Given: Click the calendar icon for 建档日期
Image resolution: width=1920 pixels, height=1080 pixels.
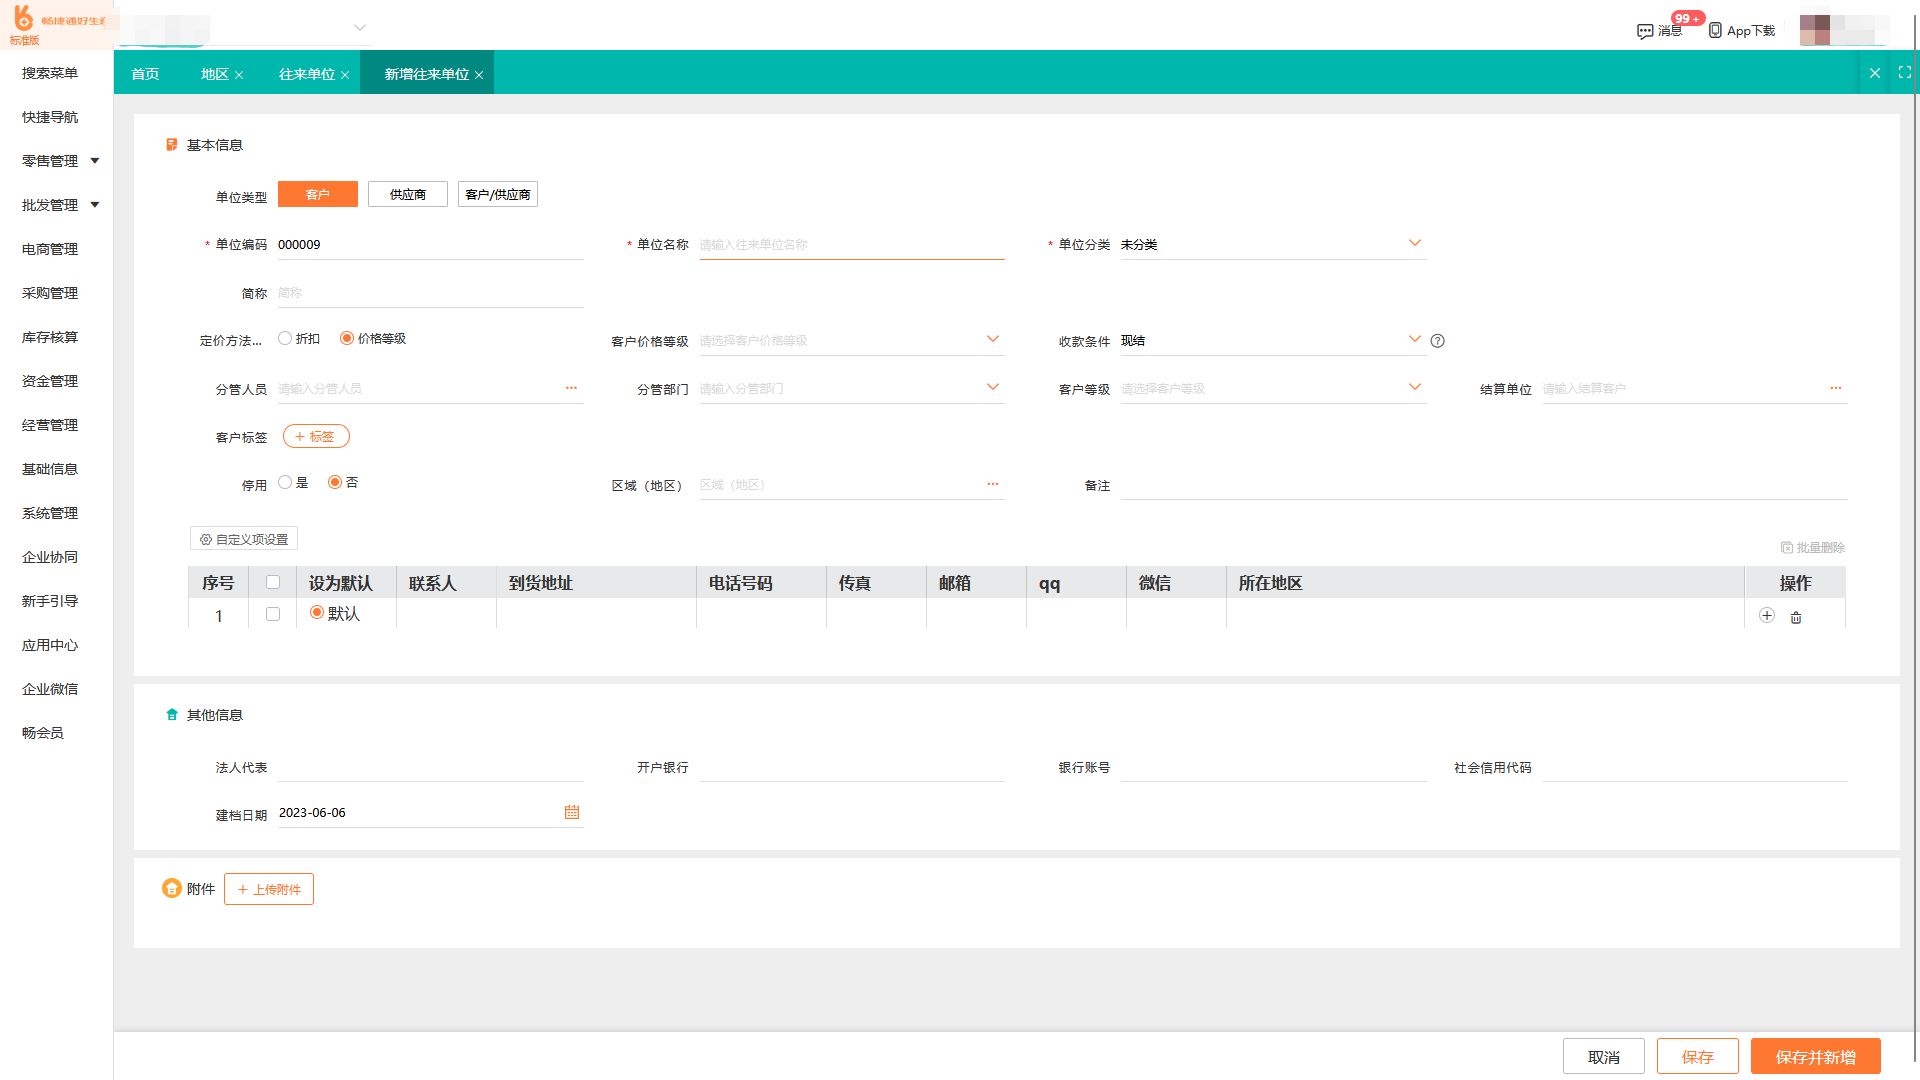Looking at the screenshot, I should coord(570,812).
